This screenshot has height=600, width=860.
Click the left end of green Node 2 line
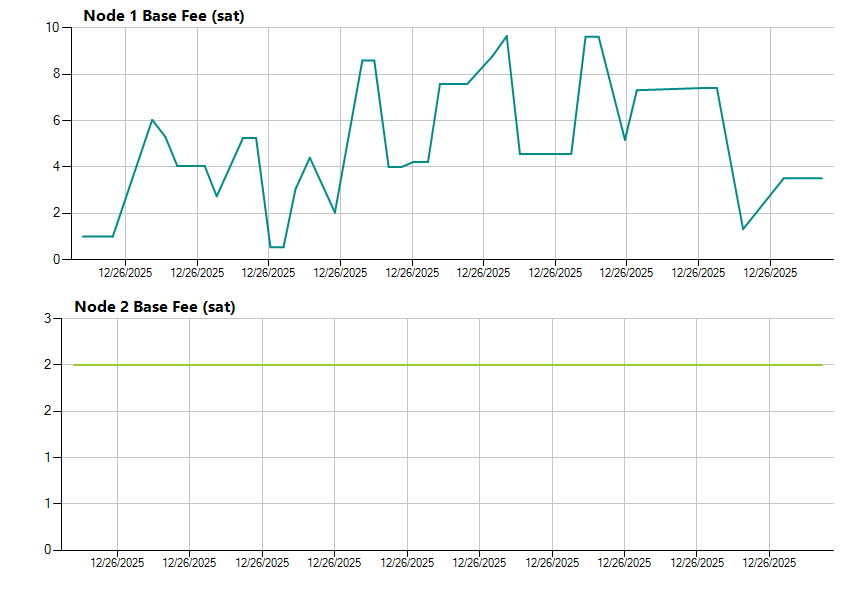pos(75,365)
